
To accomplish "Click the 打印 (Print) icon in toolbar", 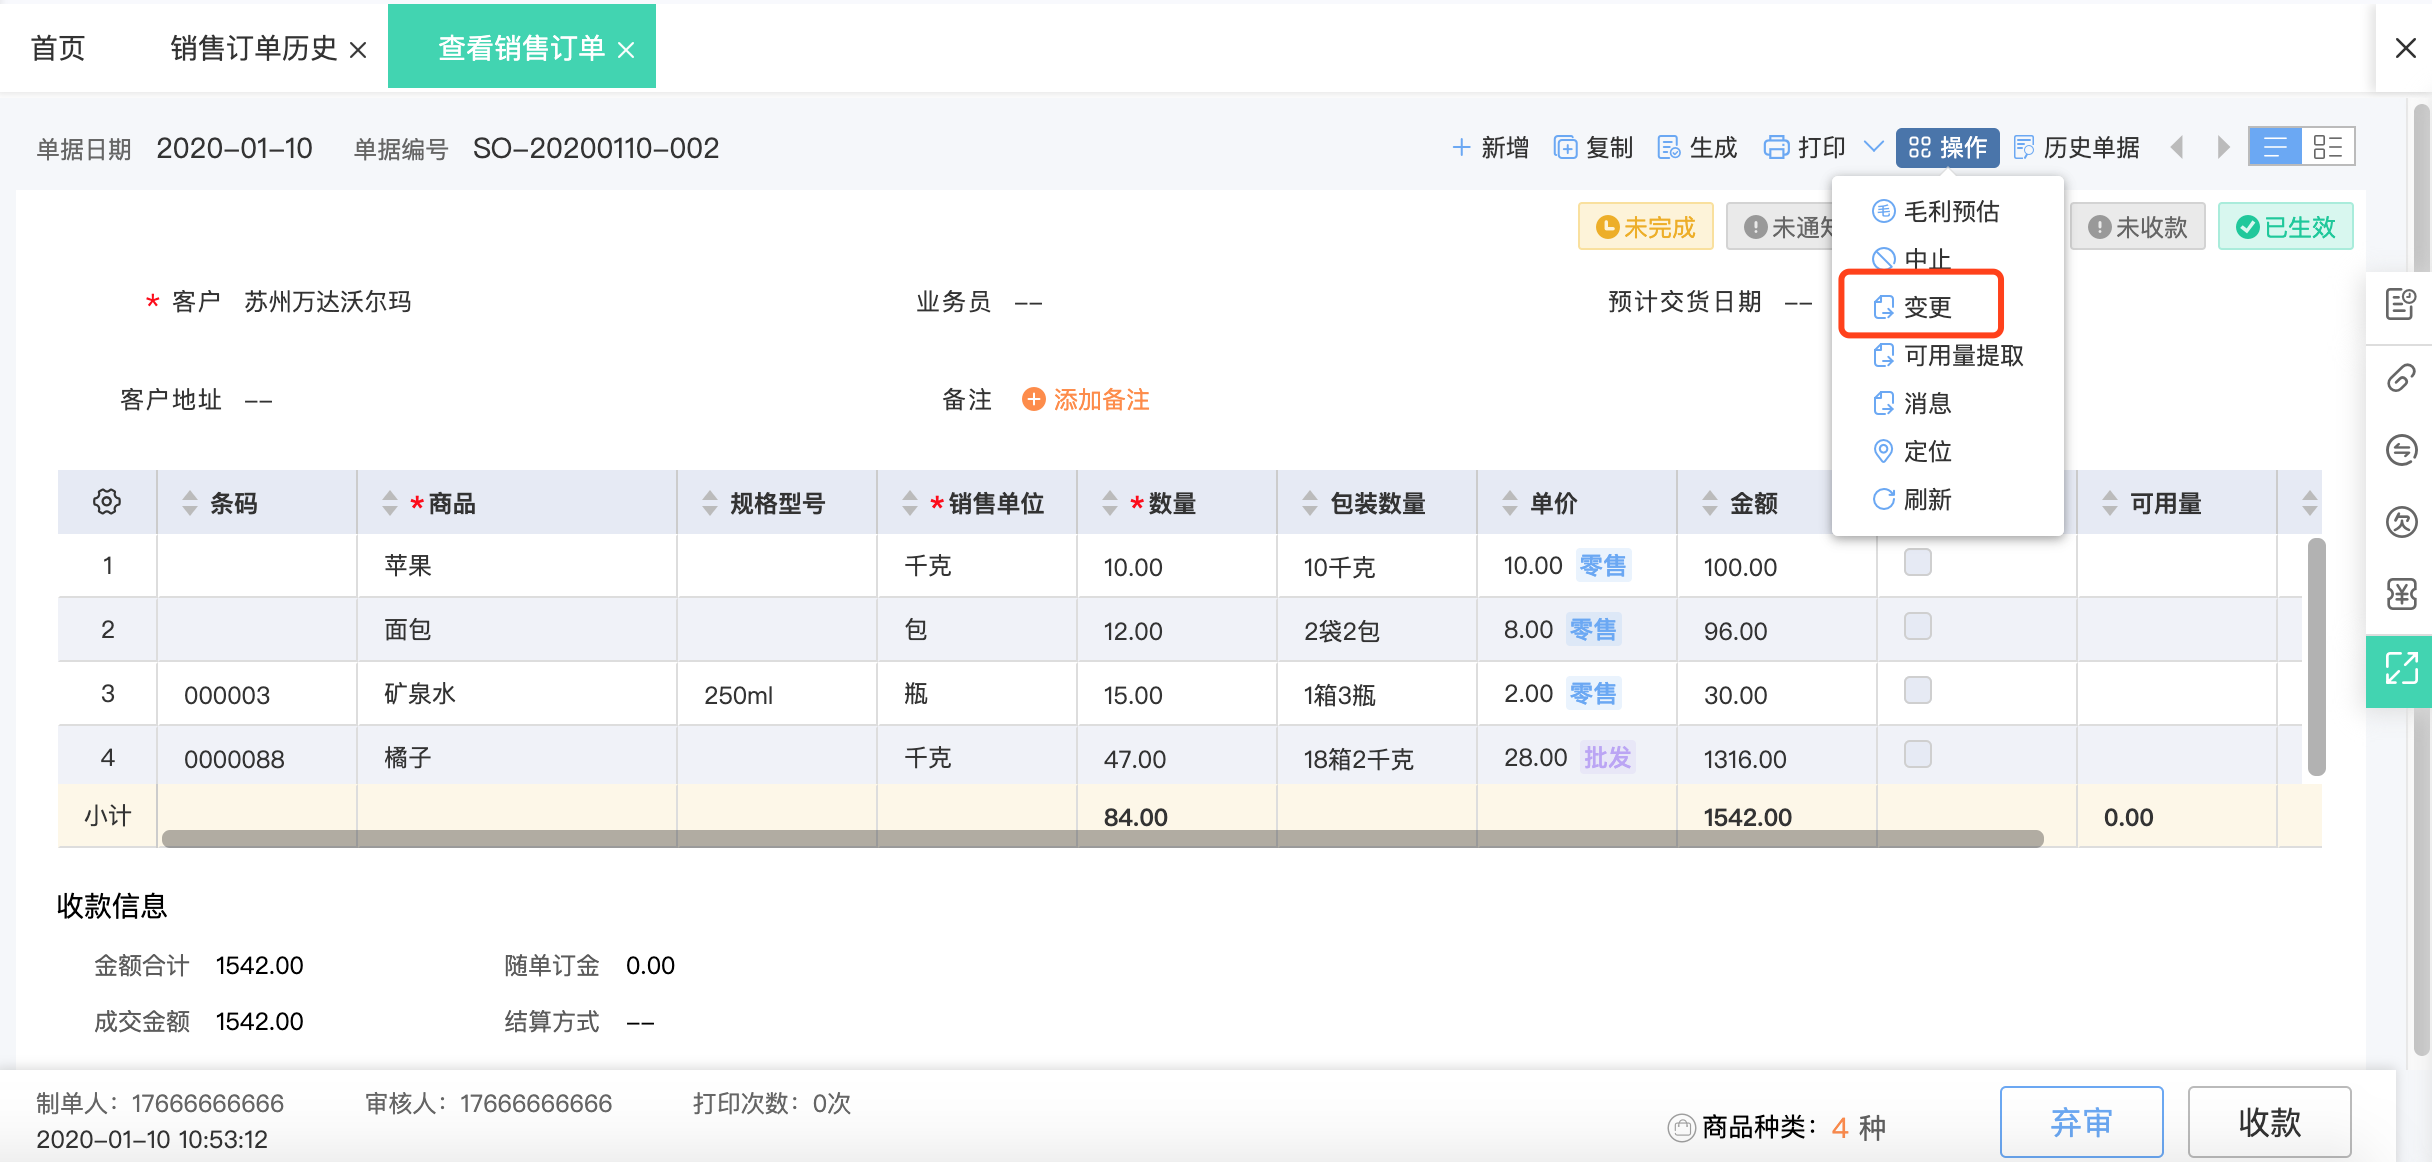I will coord(1805,149).
